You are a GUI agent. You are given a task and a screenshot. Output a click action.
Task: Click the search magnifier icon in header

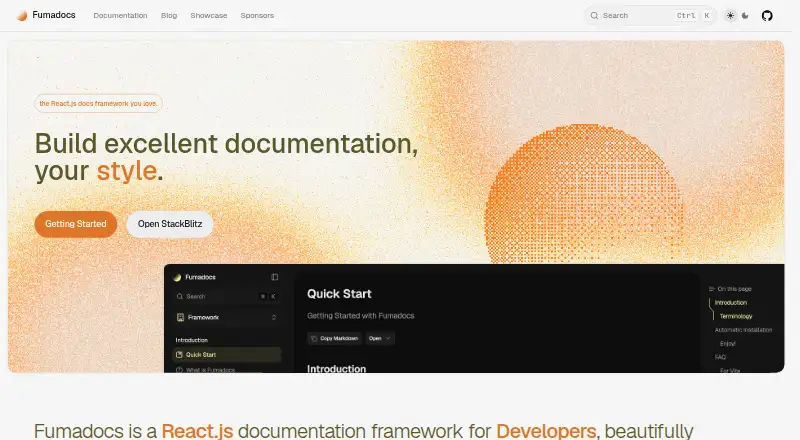point(594,16)
